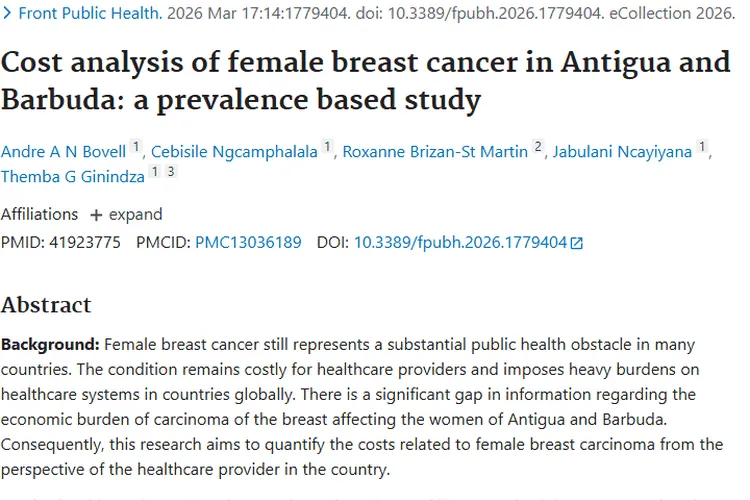The width and height of the screenshot is (750, 500).
Task: Click the external link icon after the DOI
Action: [576, 243]
